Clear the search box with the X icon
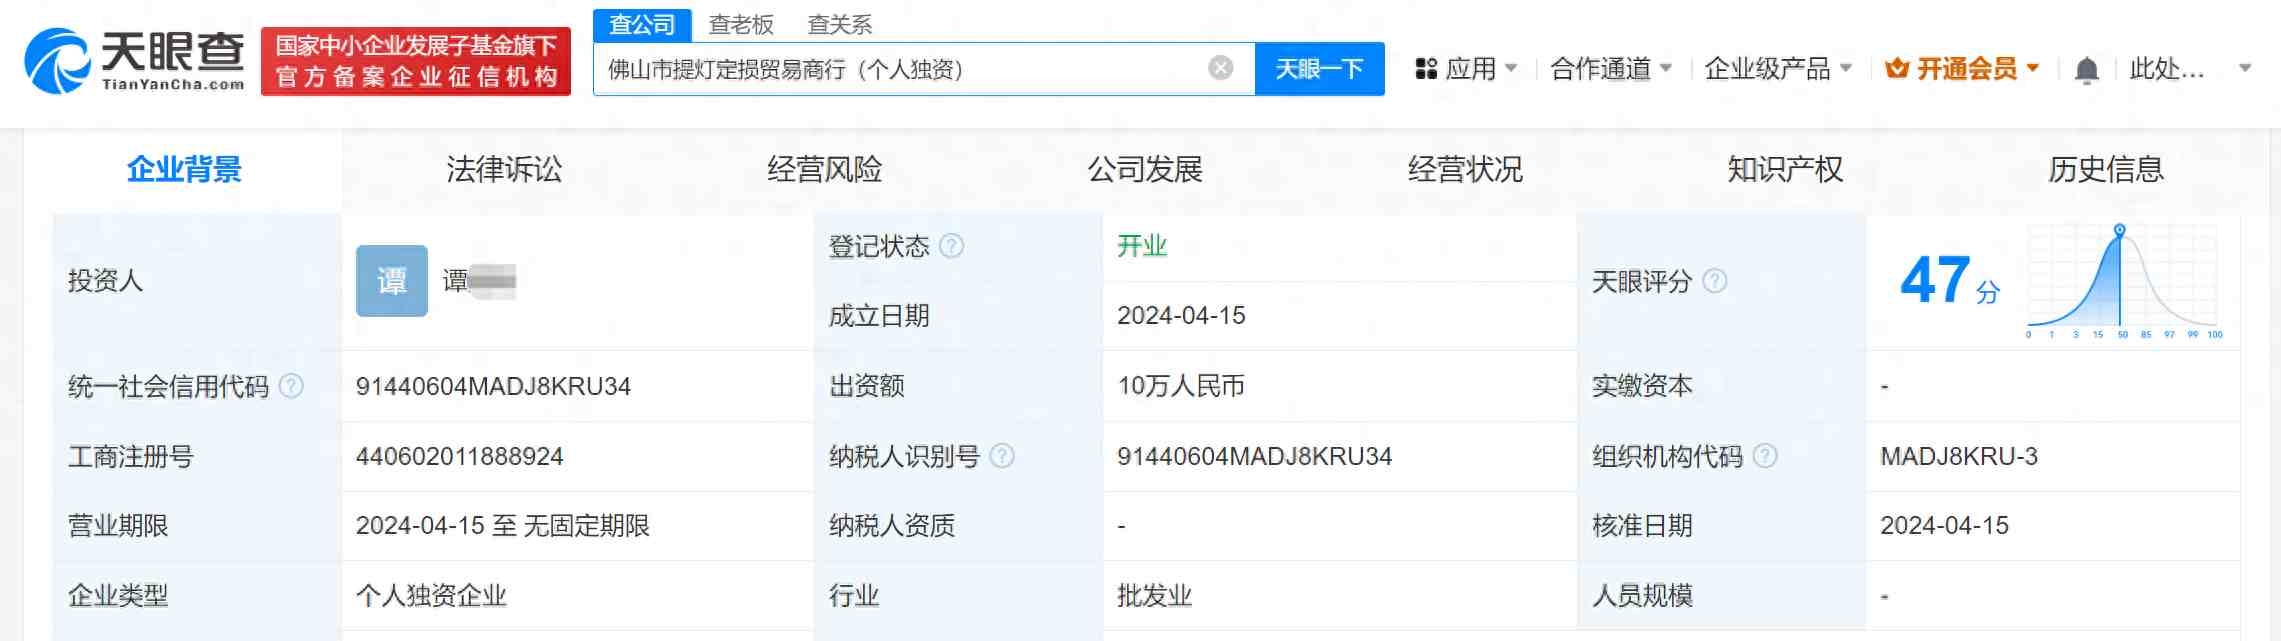This screenshot has height=641, width=2281. pos(1220,68)
